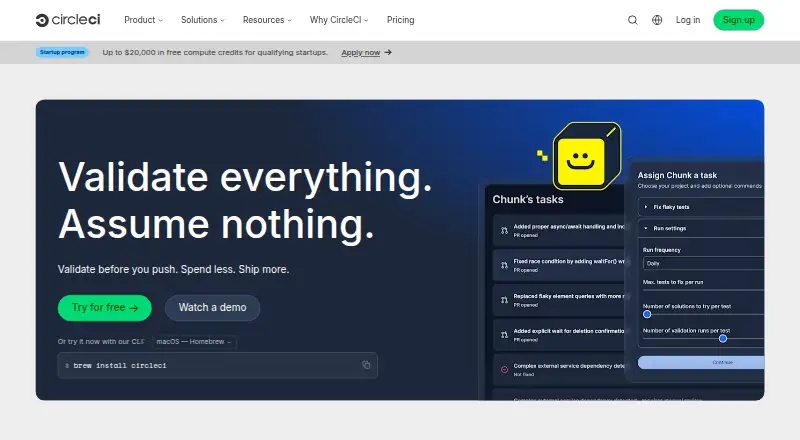
Task: Click the Sign up button
Action: point(738,20)
